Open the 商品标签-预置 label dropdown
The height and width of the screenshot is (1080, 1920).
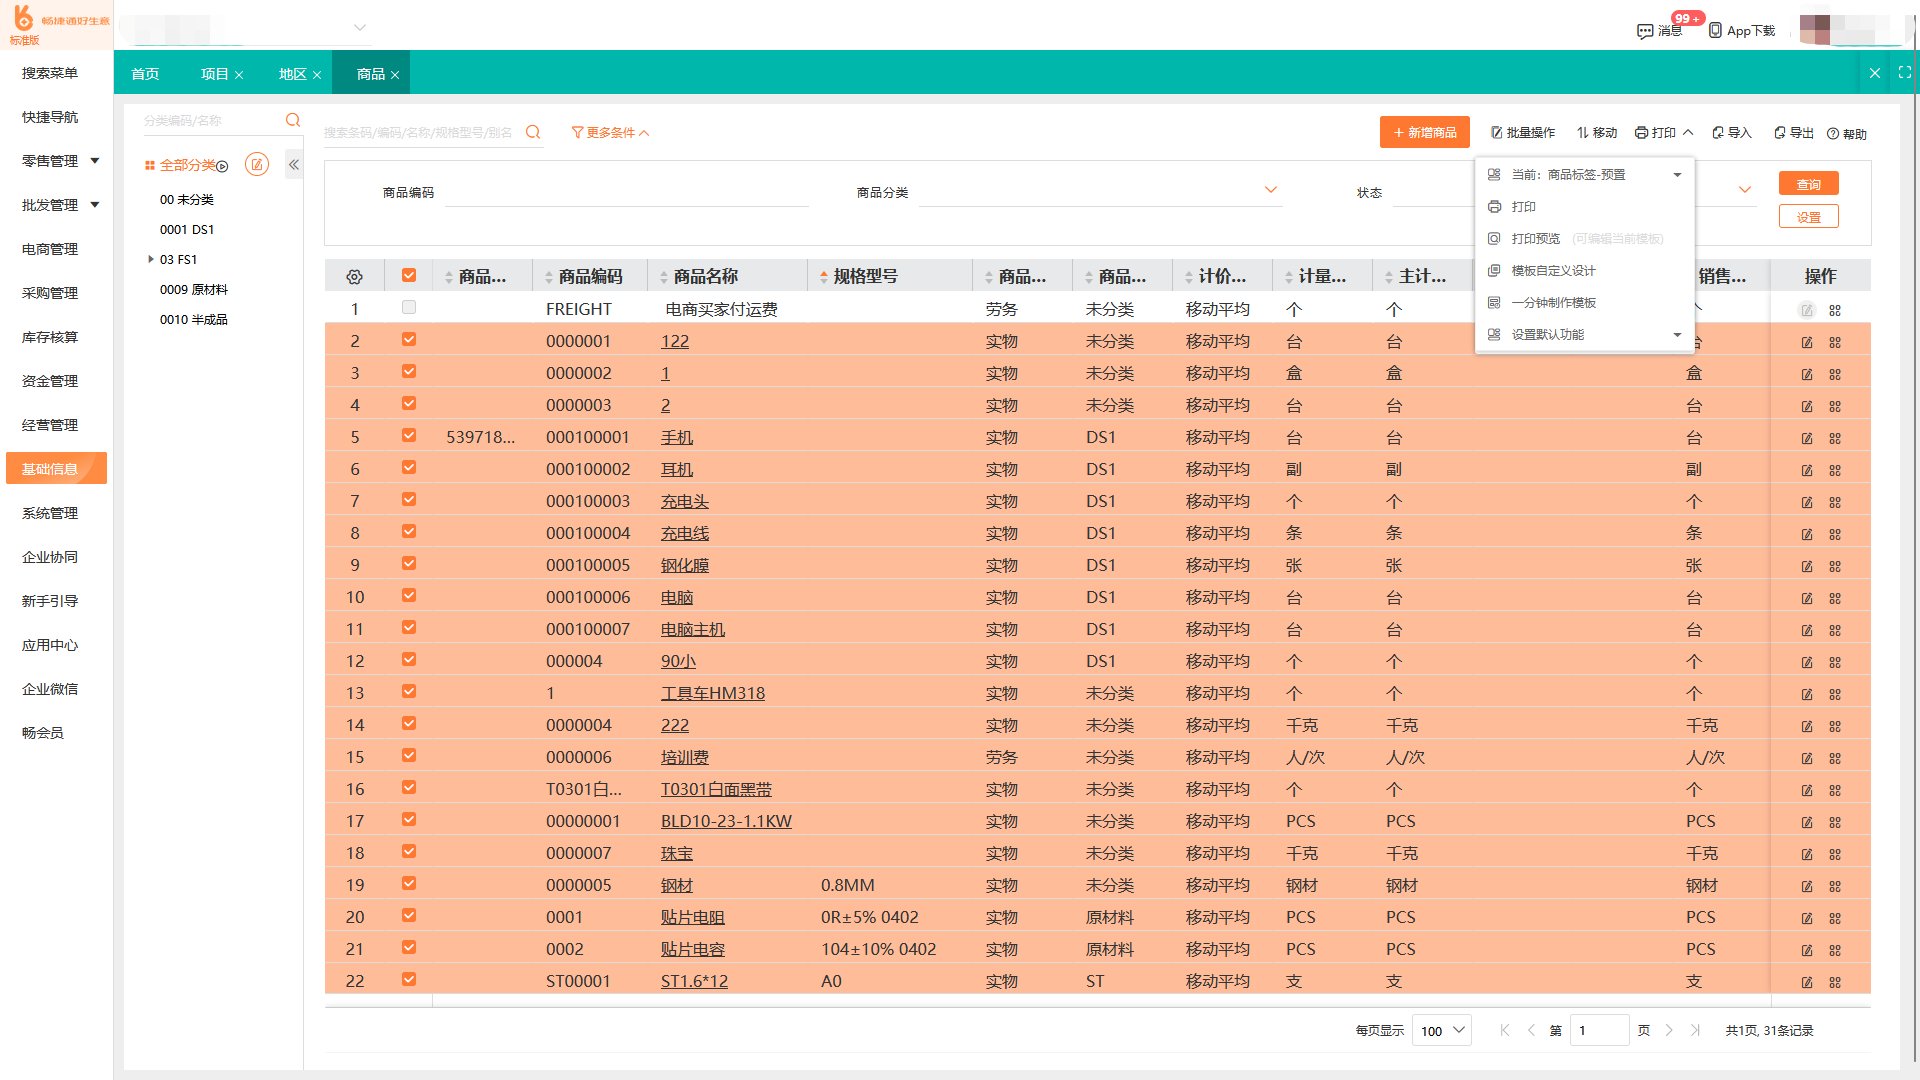coord(1676,175)
